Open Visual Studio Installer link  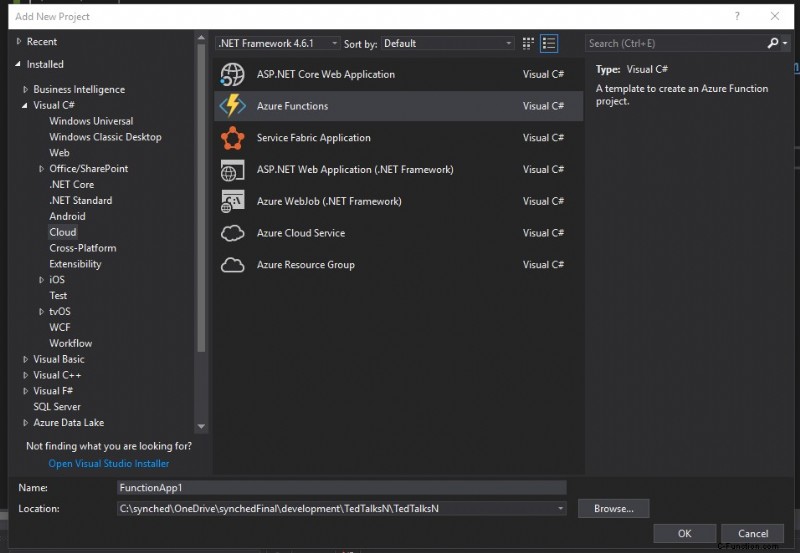[x=108, y=463]
